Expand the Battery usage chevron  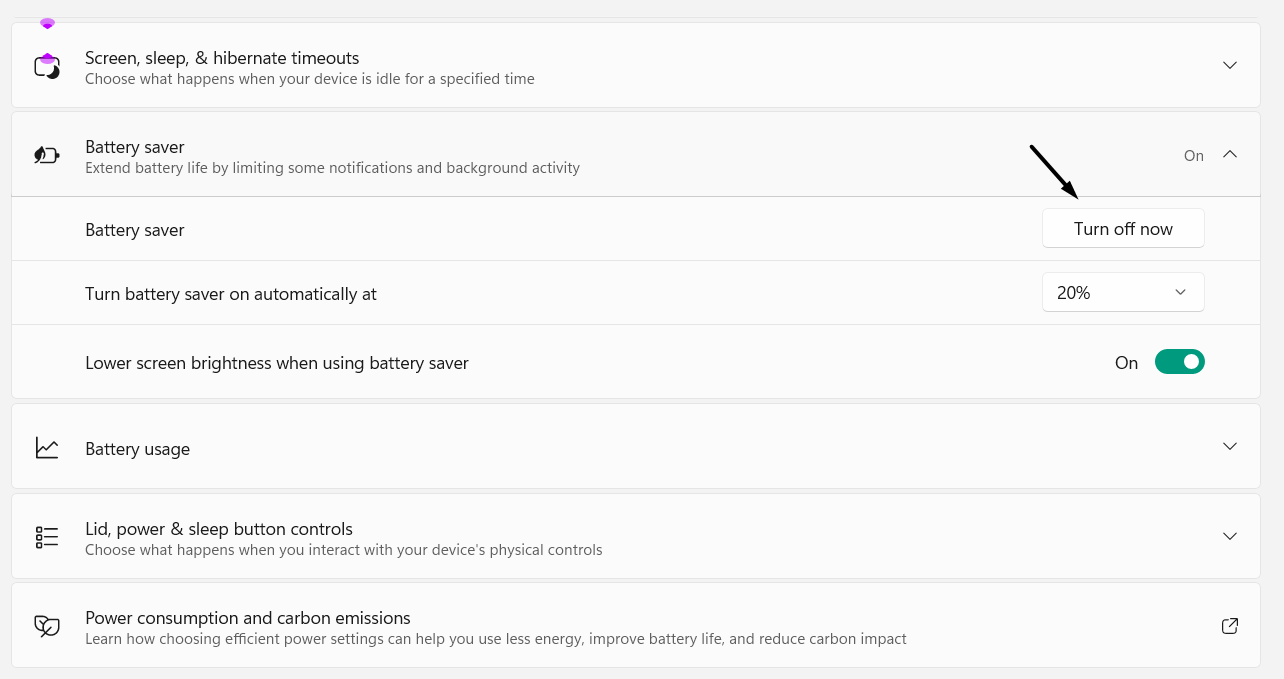click(x=1230, y=446)
